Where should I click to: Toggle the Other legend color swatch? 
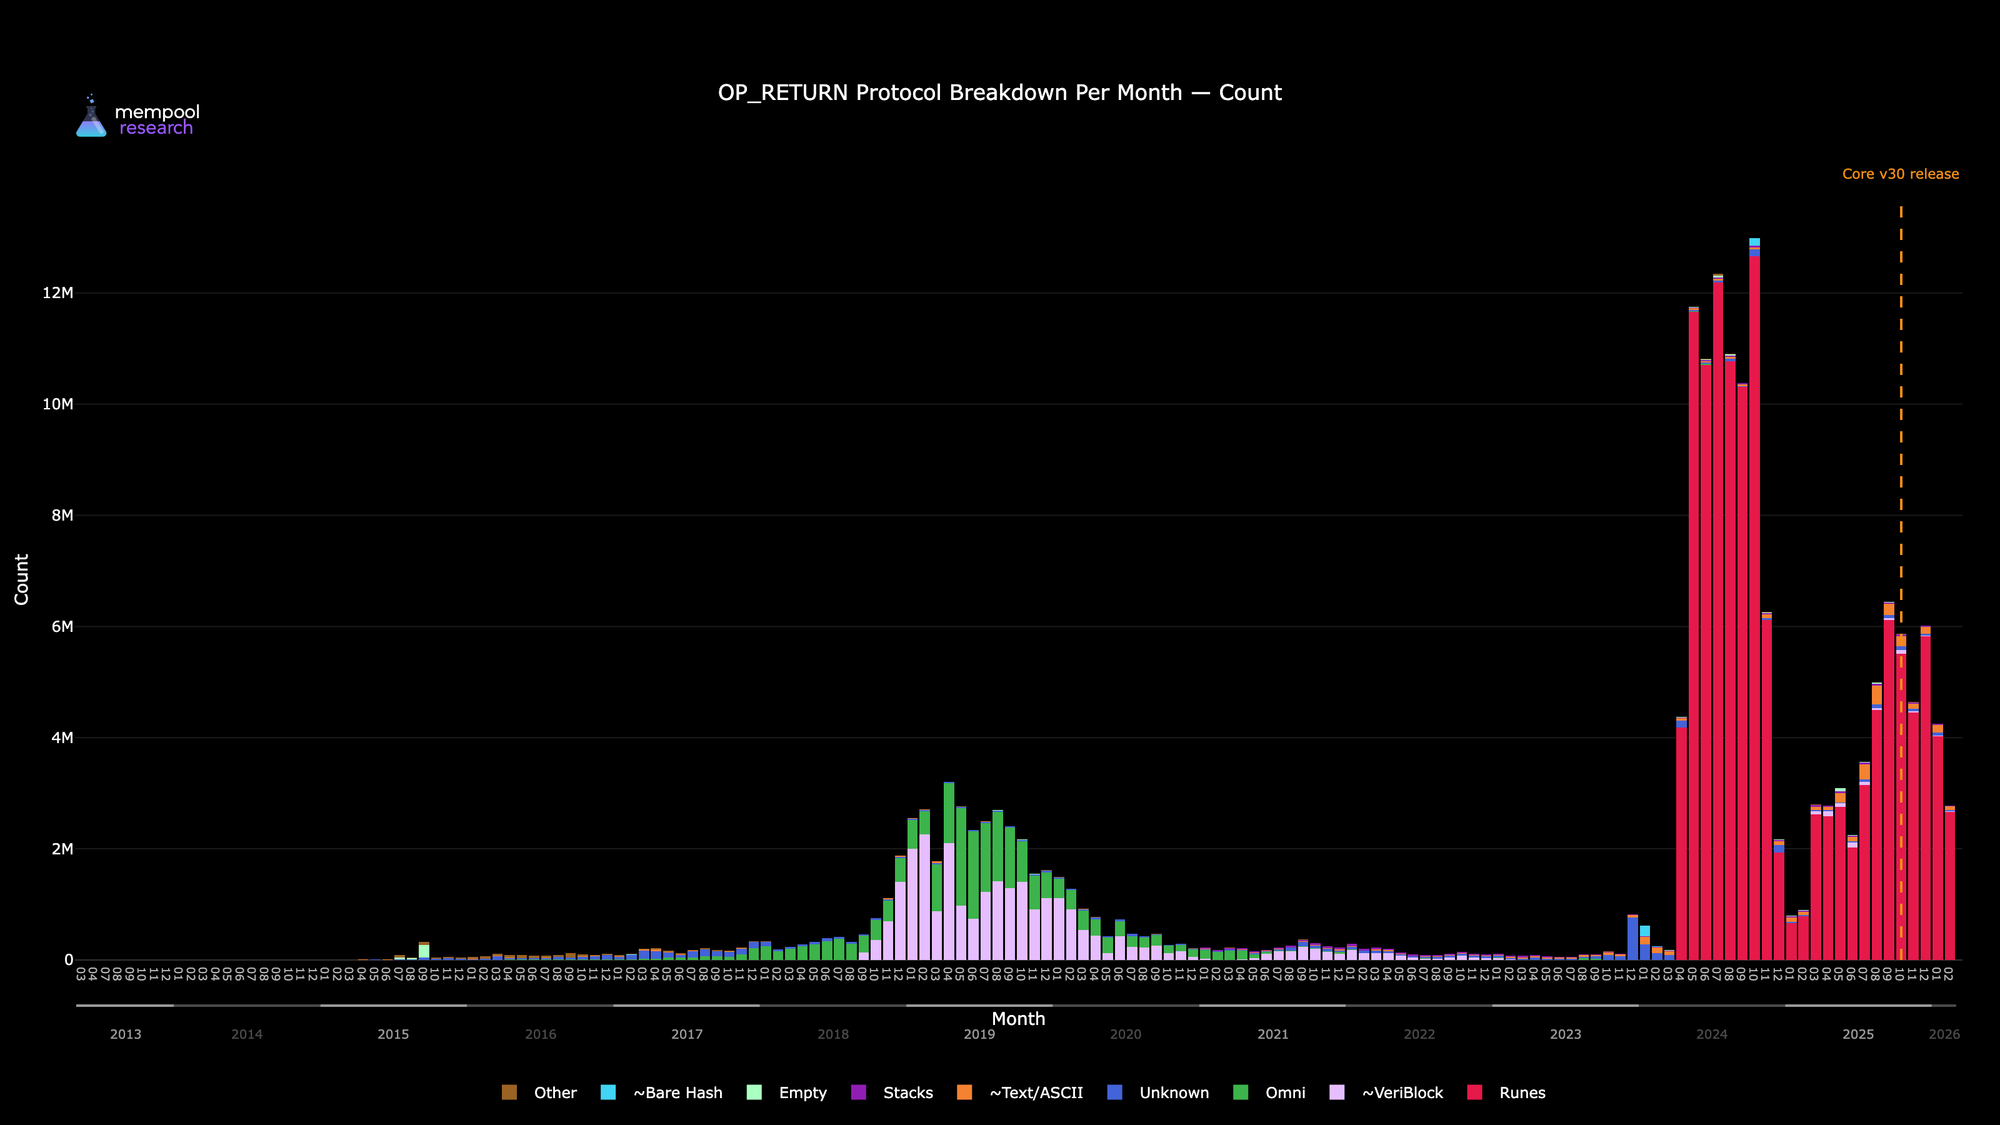tap(509, 1093)
